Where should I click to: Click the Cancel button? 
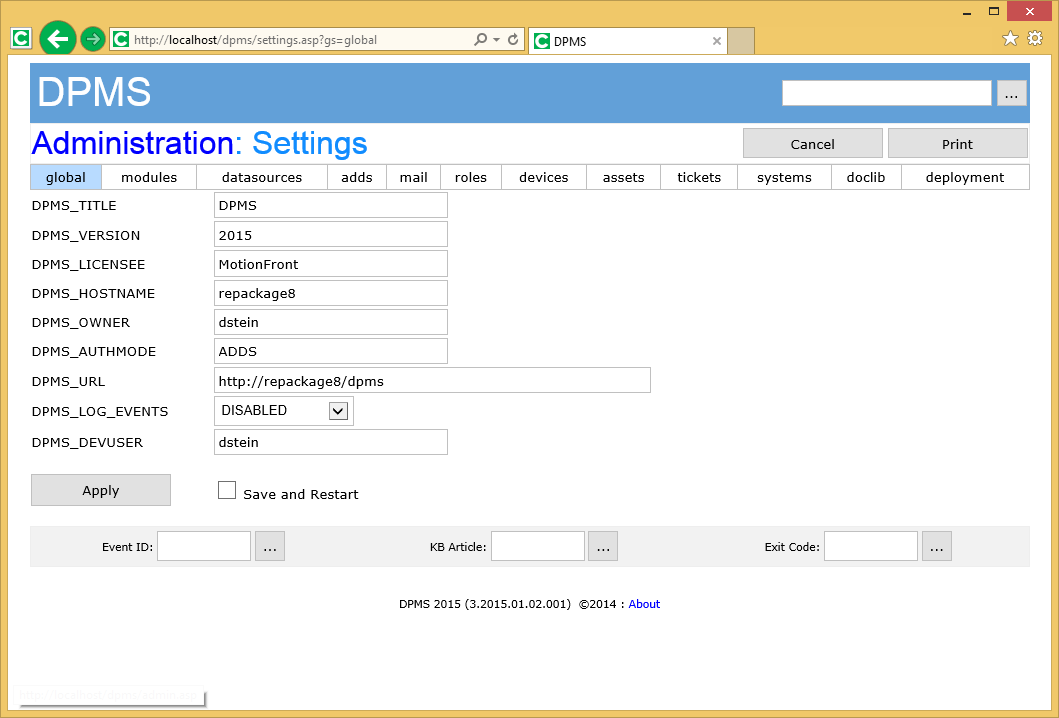click(812, 143)
